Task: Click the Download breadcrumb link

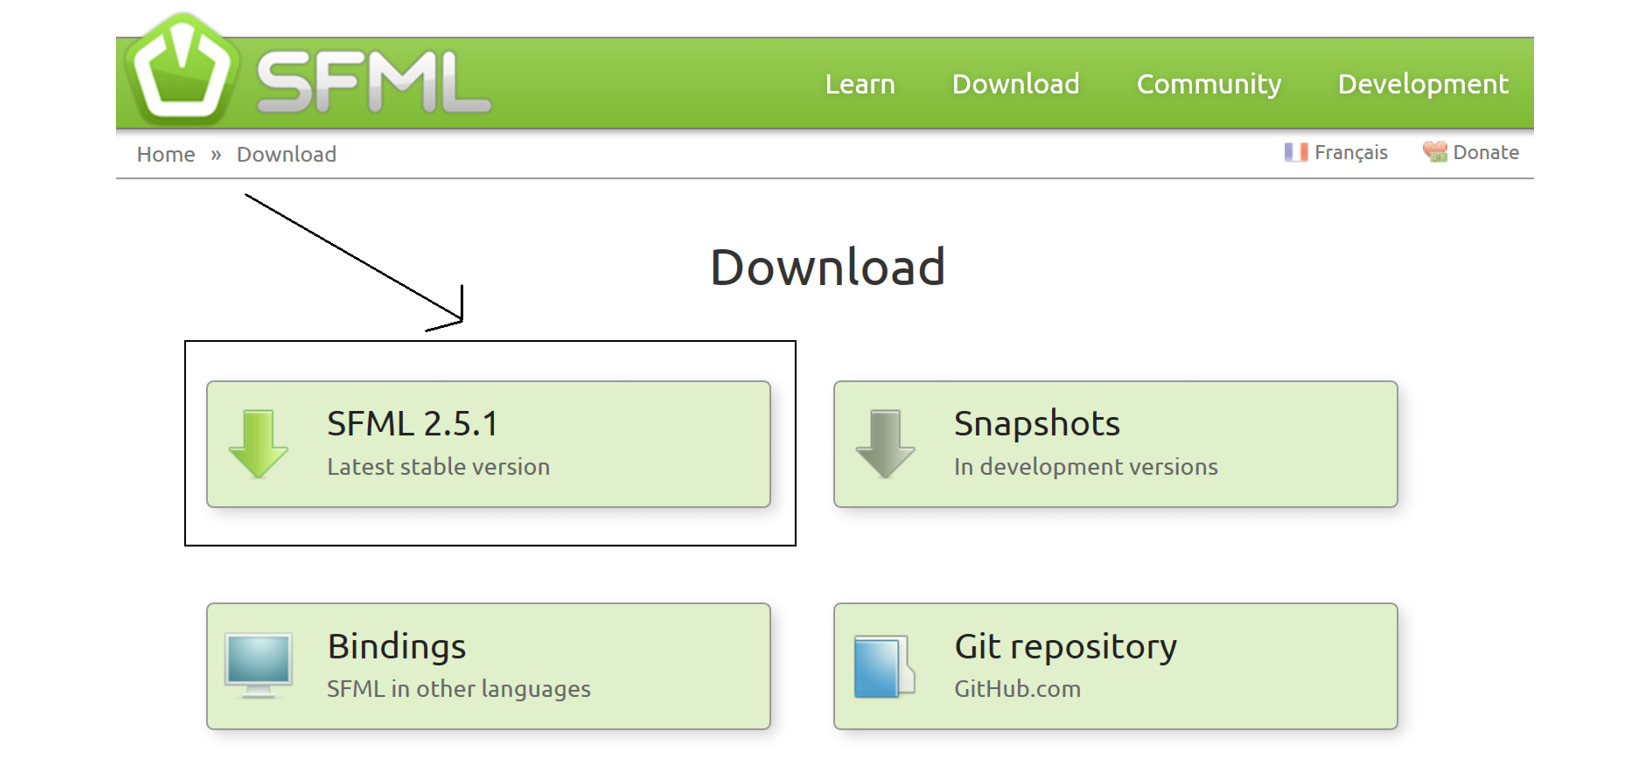Action: (286, 154)
